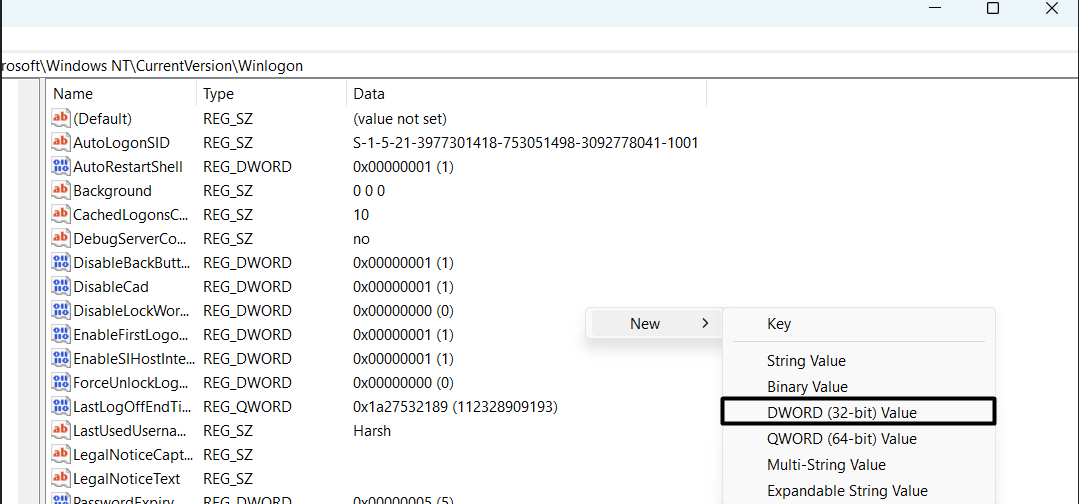Click the SID data starting S-1-5-21

click(526, 143)
